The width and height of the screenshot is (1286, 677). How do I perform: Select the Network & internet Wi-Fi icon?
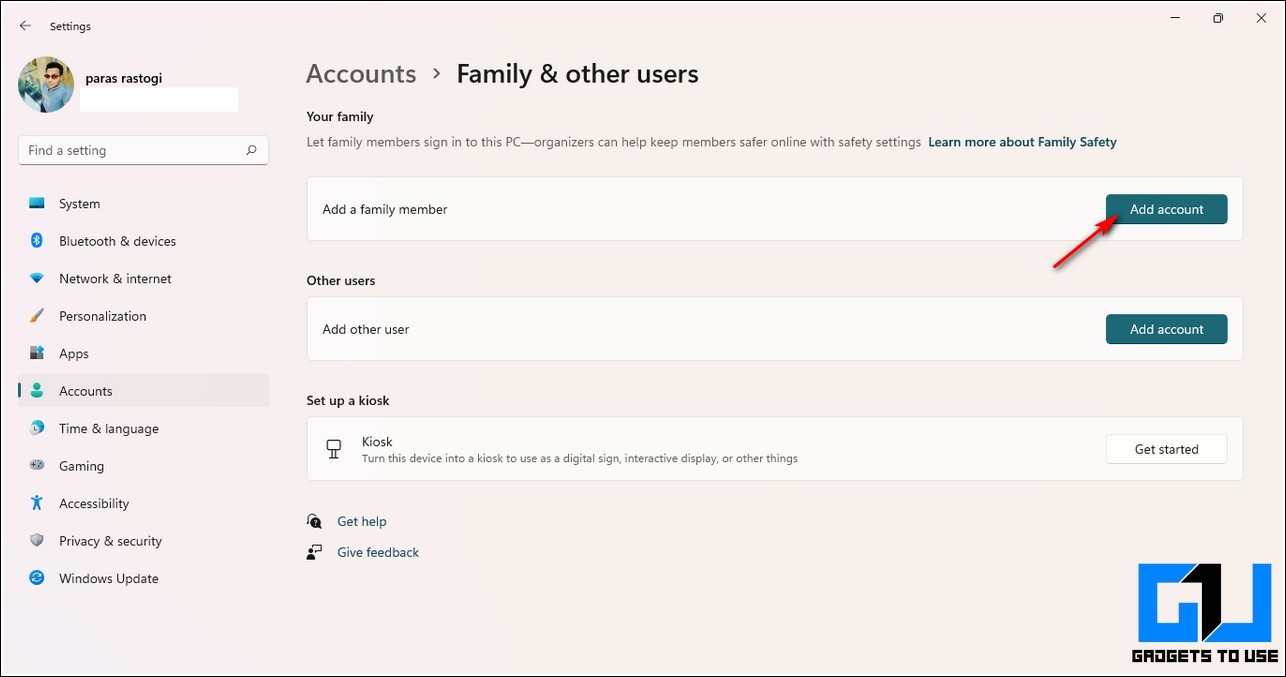[x=37, y=279]
